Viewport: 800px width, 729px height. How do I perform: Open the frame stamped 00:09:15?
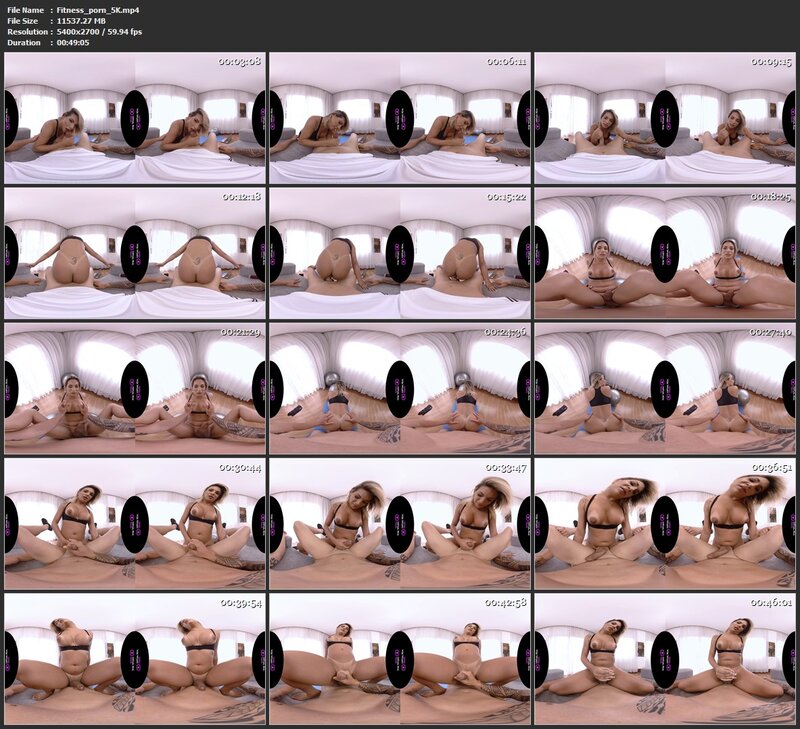pos(665,118)
